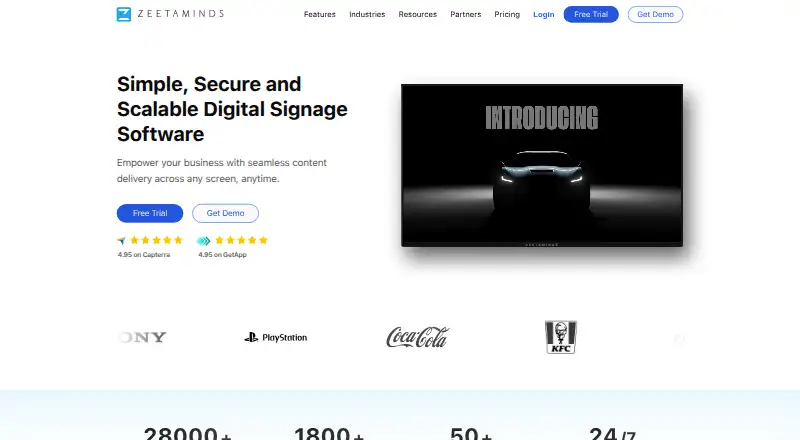Click the '4.95 on GetApp' text

(x=222, y=255)
